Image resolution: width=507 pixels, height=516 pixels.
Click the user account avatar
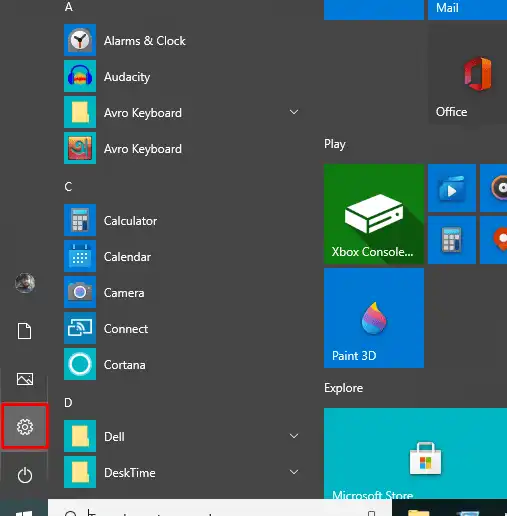click(x=25, y=283)
